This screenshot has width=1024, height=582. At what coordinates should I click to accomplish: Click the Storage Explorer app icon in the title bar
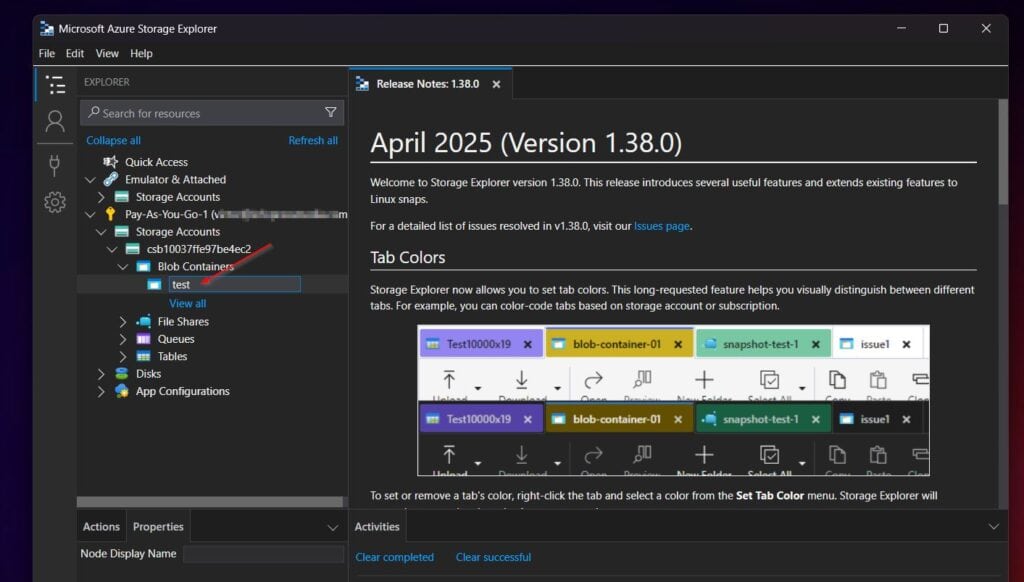click(x=47, y=28)
